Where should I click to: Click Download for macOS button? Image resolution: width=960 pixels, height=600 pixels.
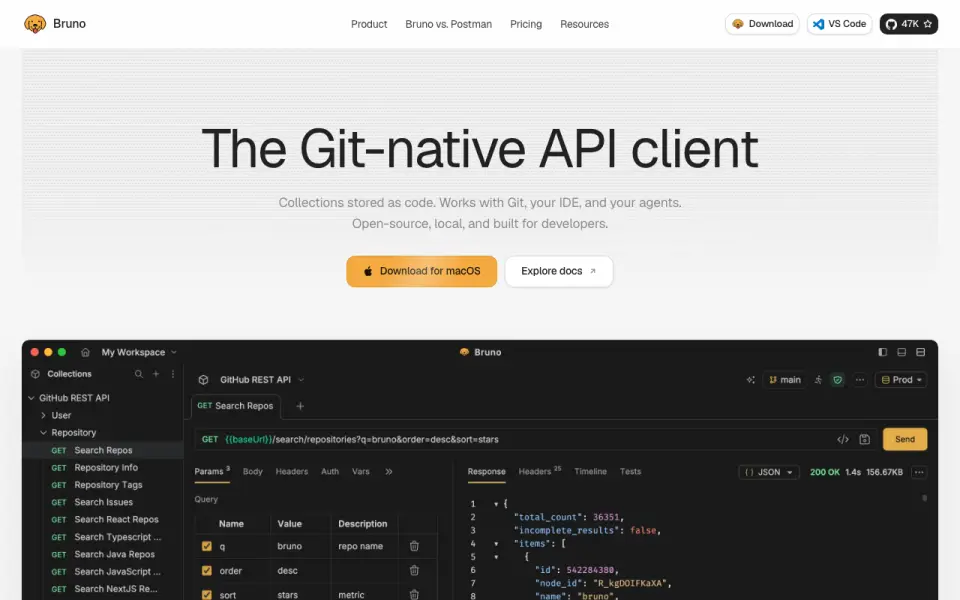coord(421,271)
